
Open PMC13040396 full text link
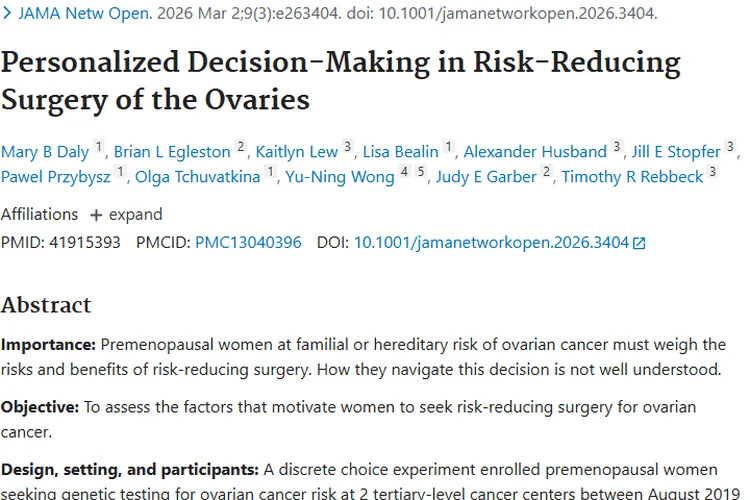[x=248, y=243]
